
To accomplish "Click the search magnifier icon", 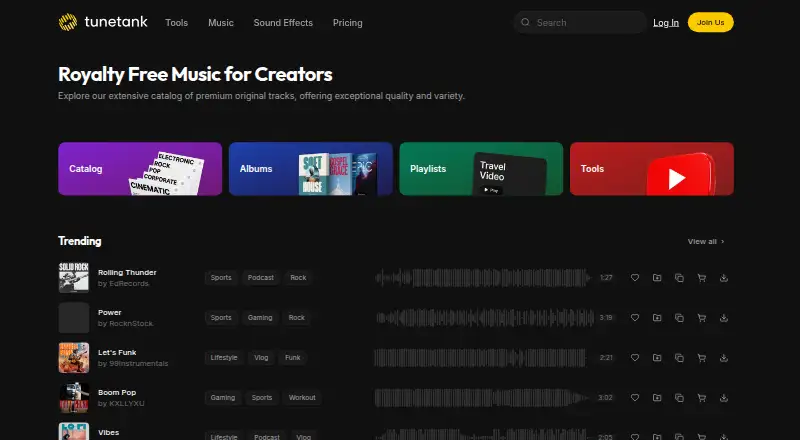I will (525, 22).
